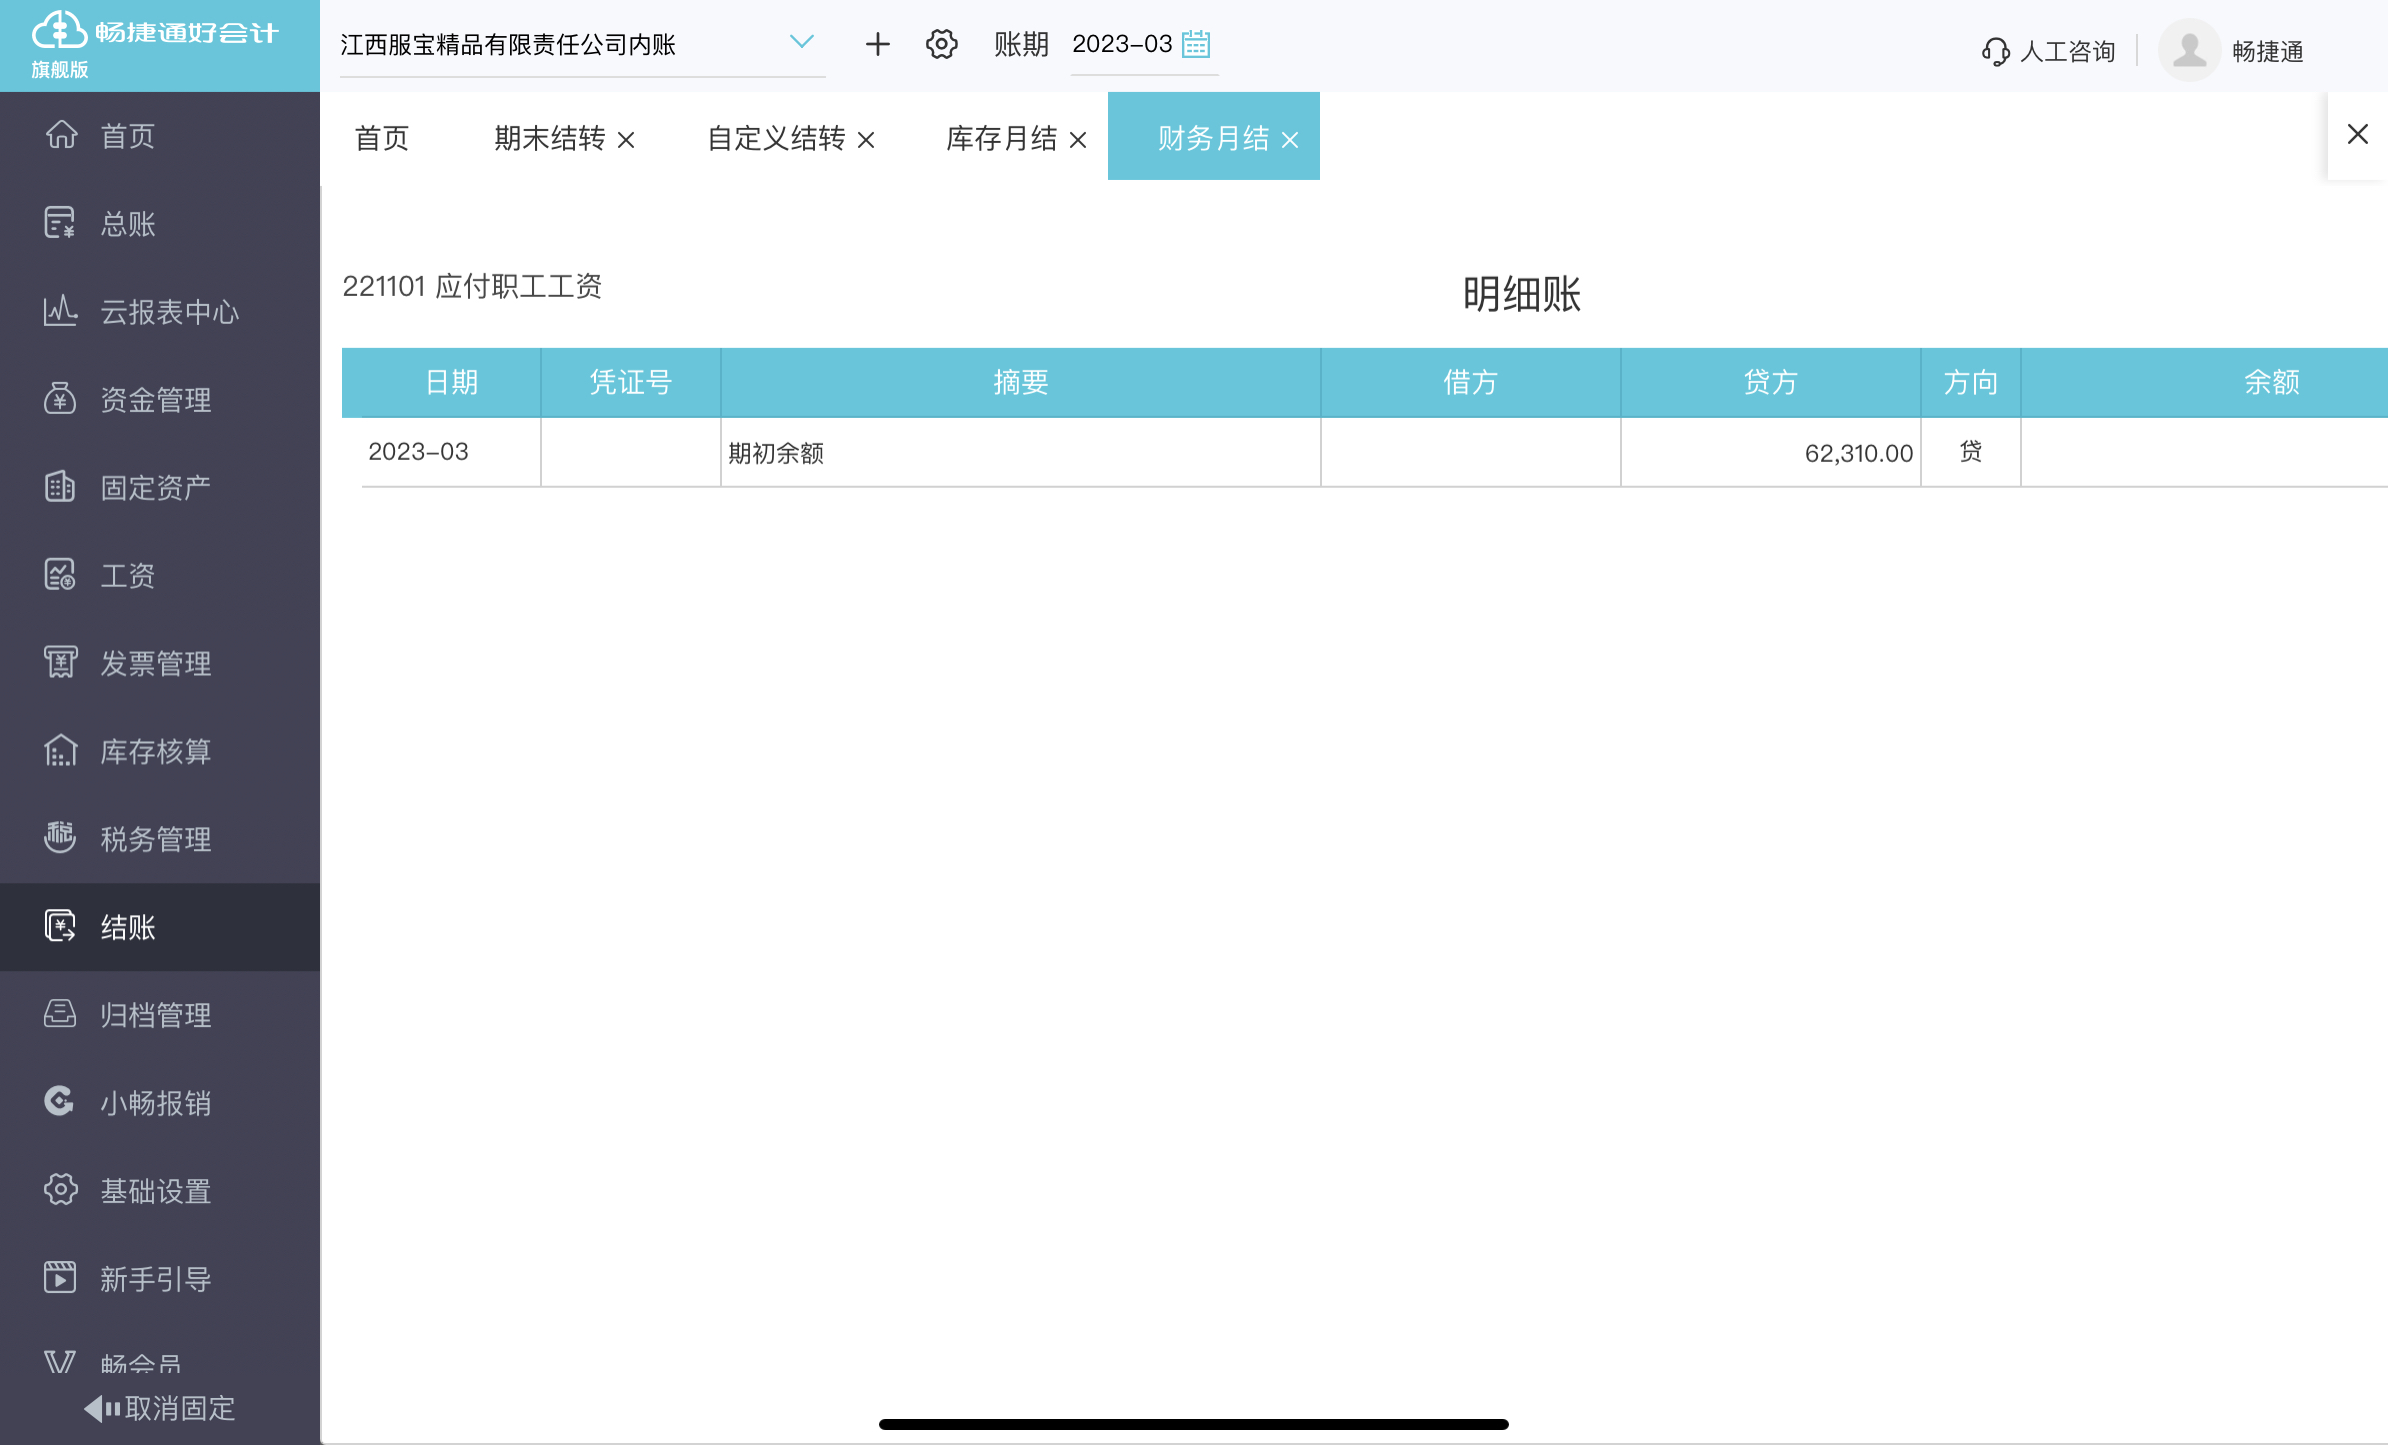This screenshot has width=2388, height=1445.
Task: Click the 总账 sidebar icon
Action: click(58, 220)
